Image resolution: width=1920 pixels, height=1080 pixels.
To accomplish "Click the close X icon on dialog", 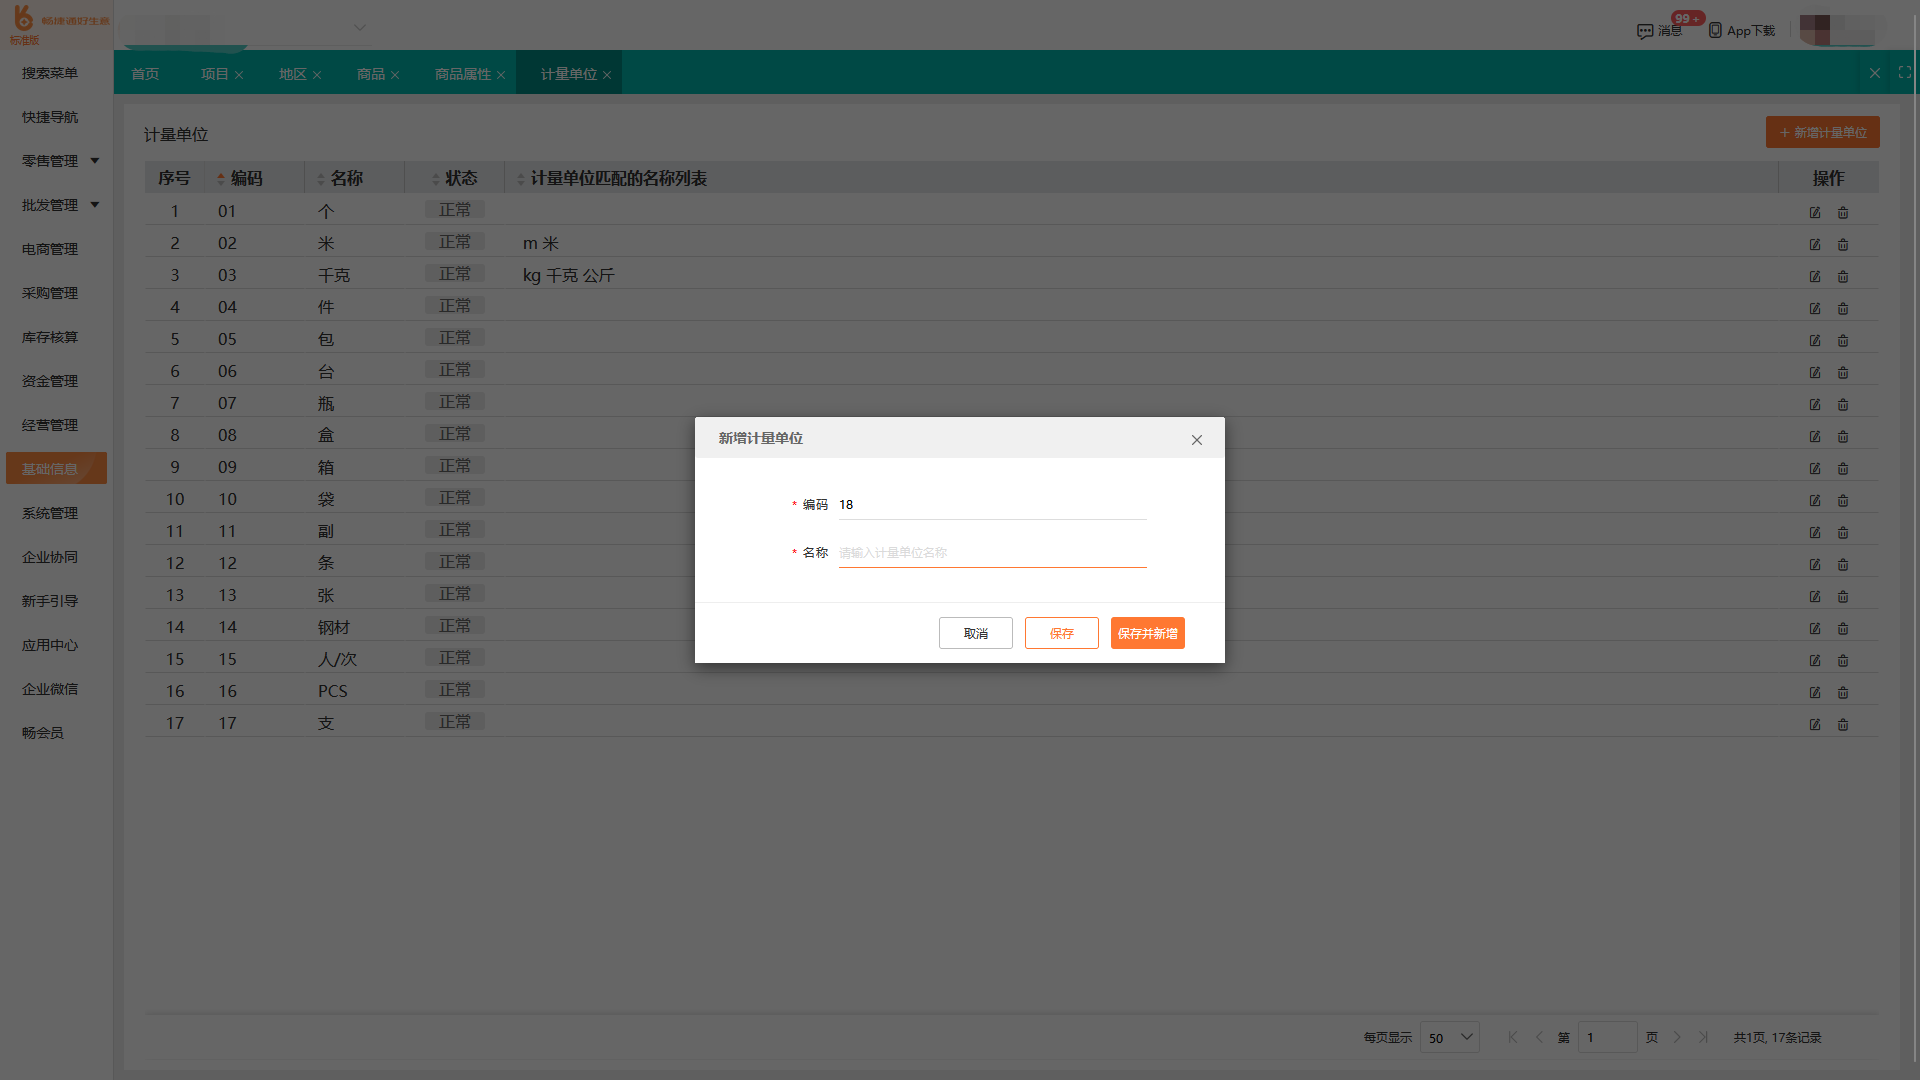I will coord(1197,439).
